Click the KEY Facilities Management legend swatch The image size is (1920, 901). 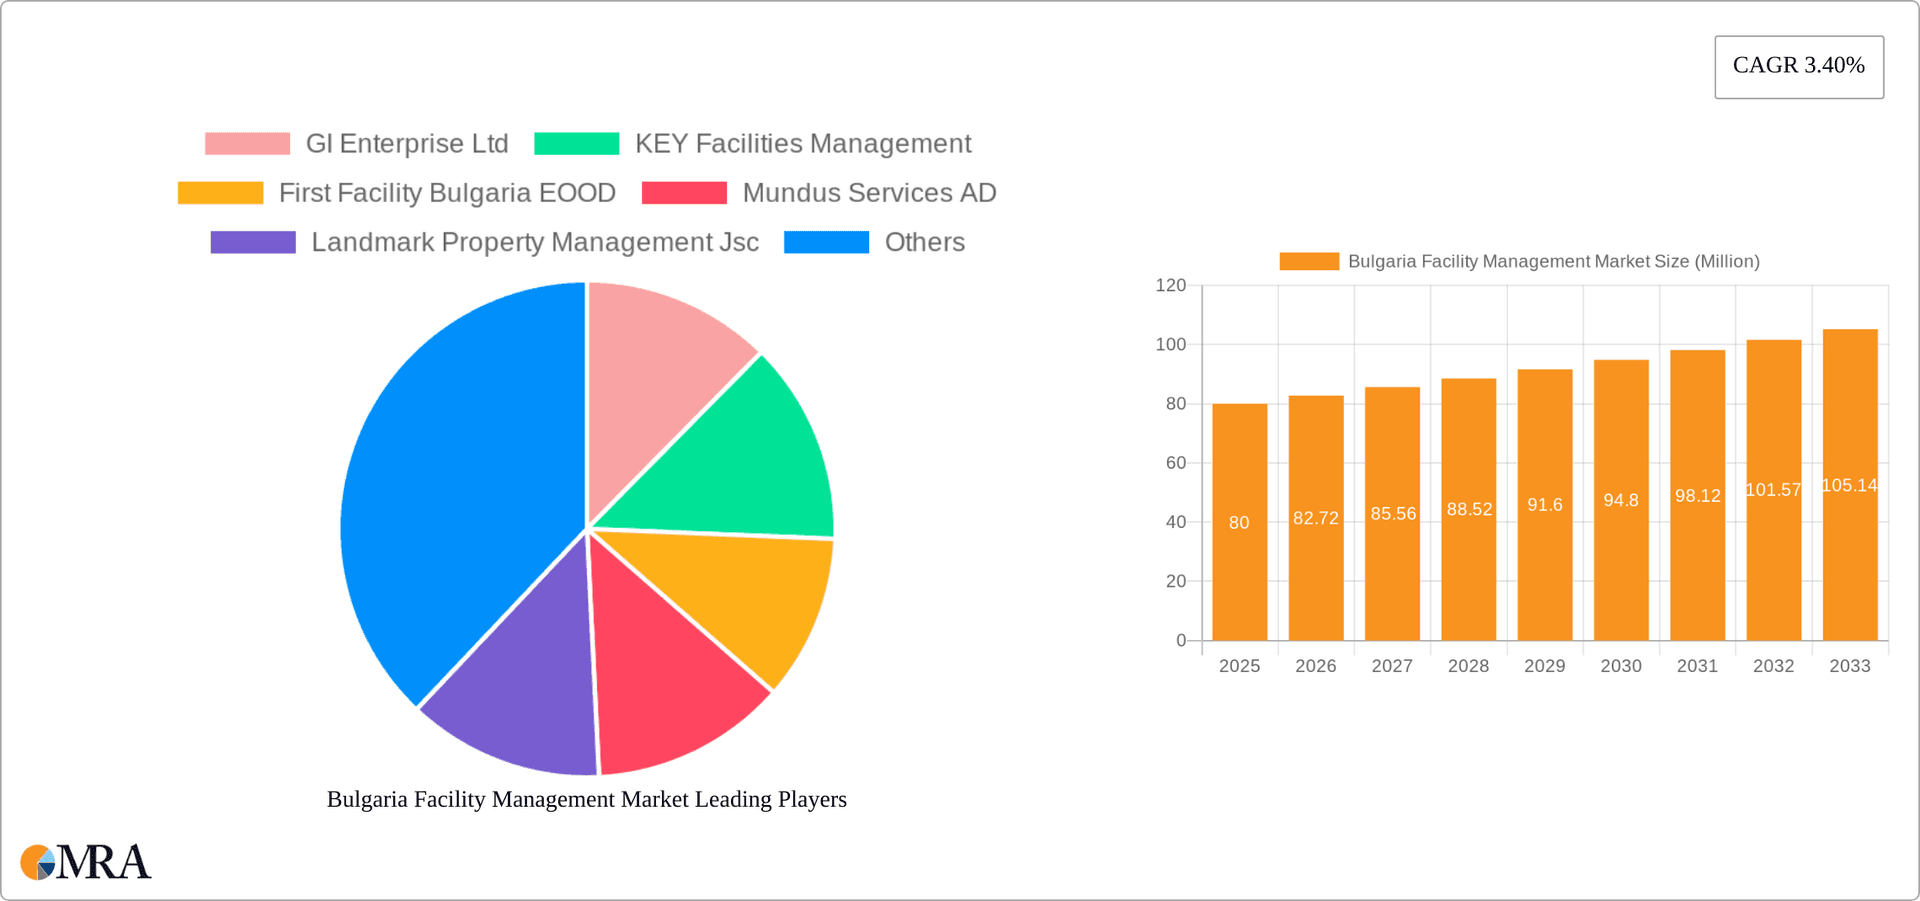tap(577, 143)
